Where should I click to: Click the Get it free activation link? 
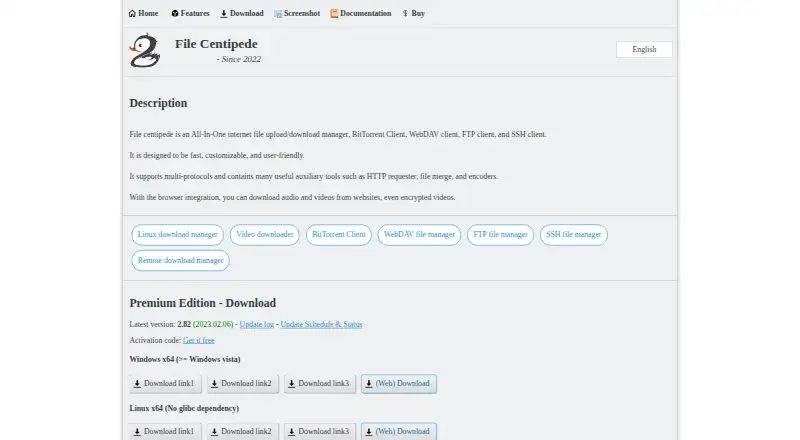click(x=199, y=340)
